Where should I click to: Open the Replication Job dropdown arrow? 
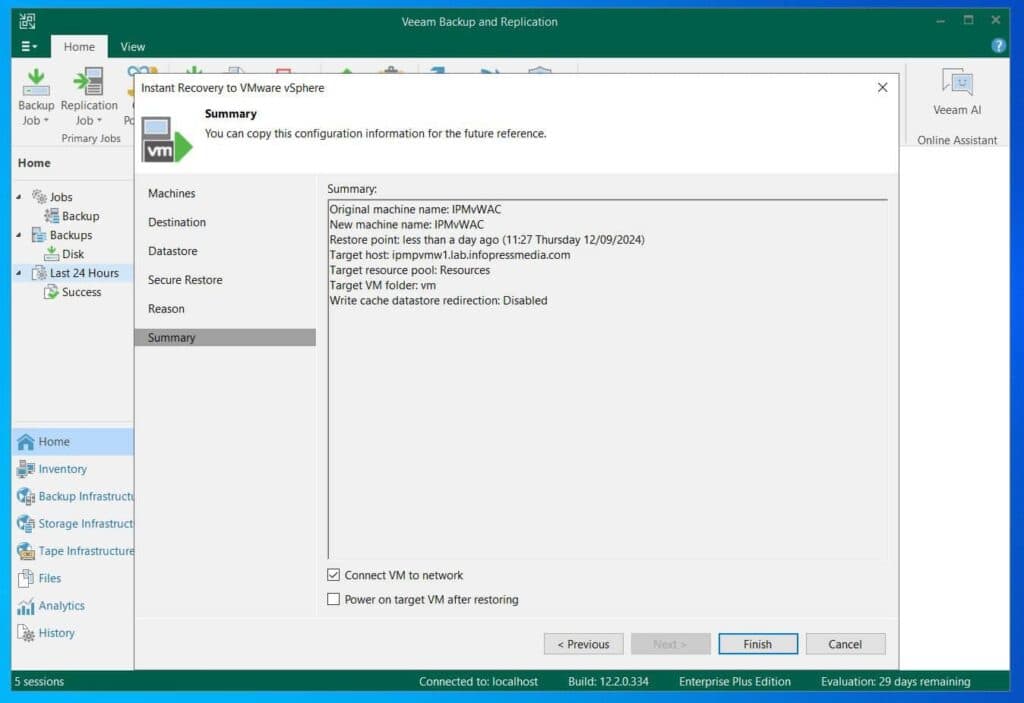(99, 121)
